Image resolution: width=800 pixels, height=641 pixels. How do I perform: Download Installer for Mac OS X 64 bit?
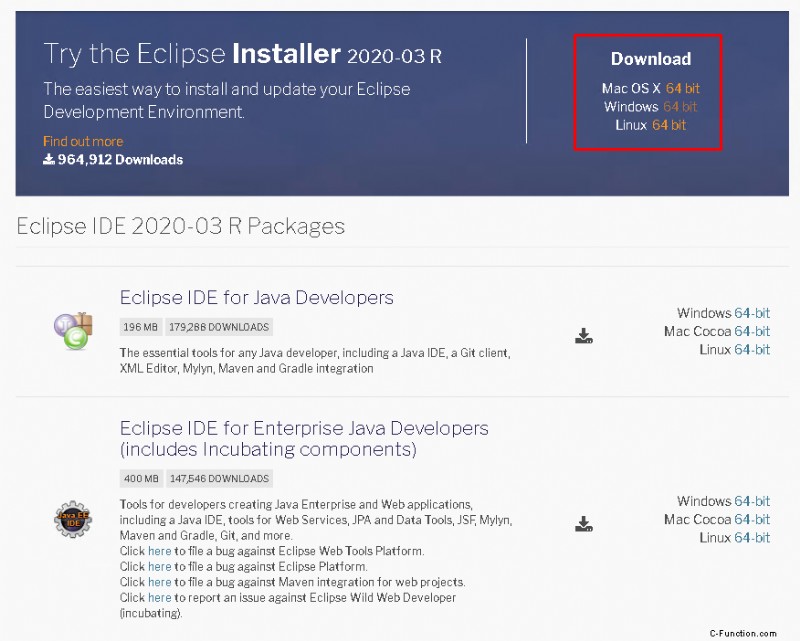point(681,88)
